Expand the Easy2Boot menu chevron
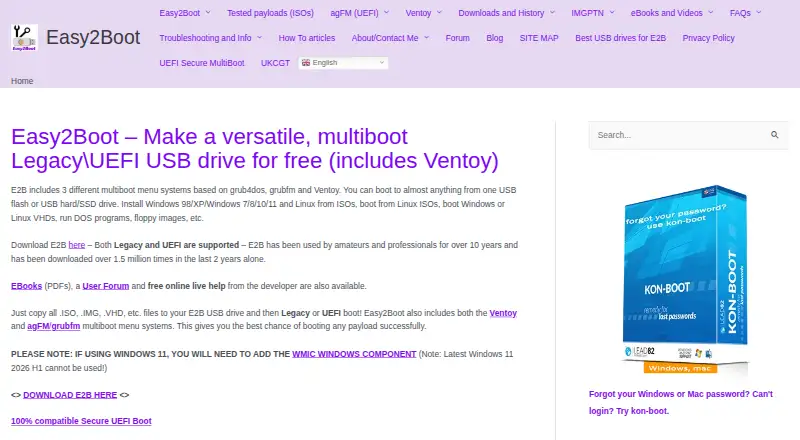 [208, 12]
